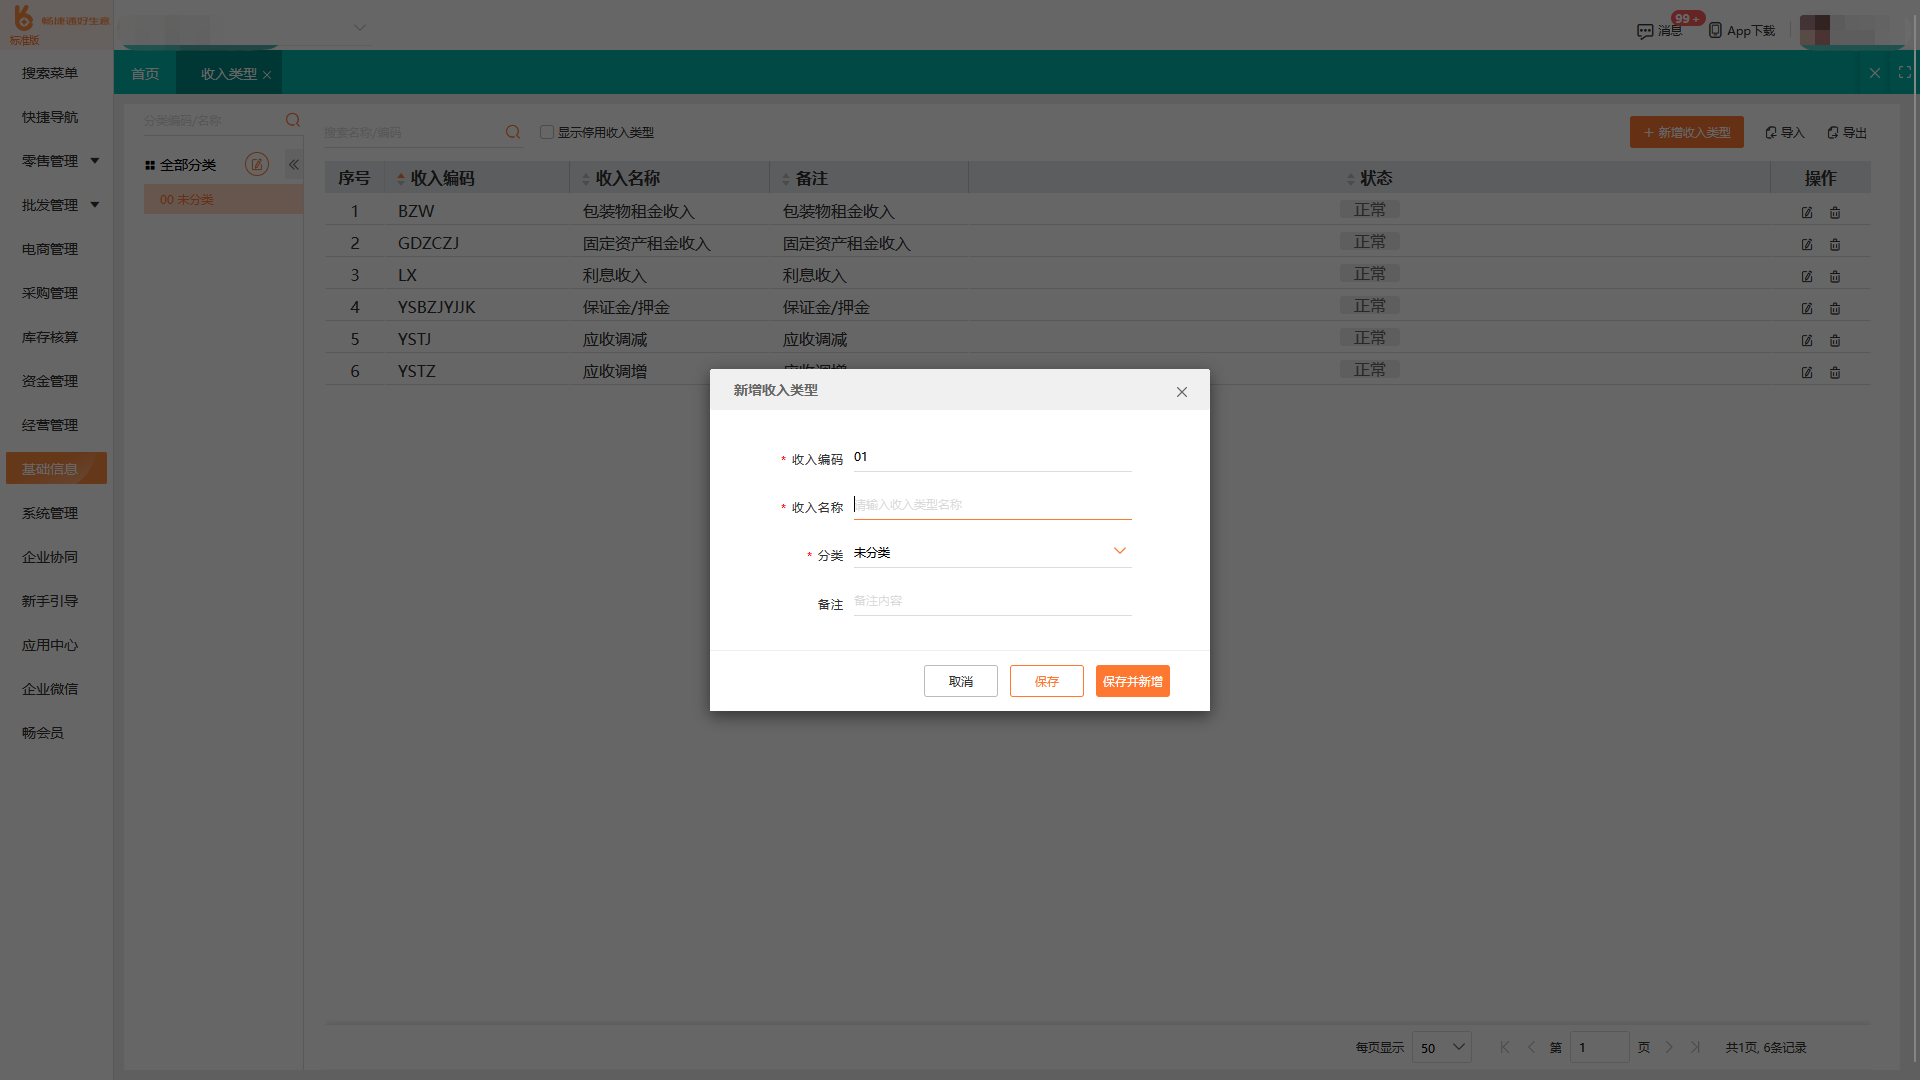Click 首页 navigation tab
The image size is (1920, 1080).
[145, 74]
